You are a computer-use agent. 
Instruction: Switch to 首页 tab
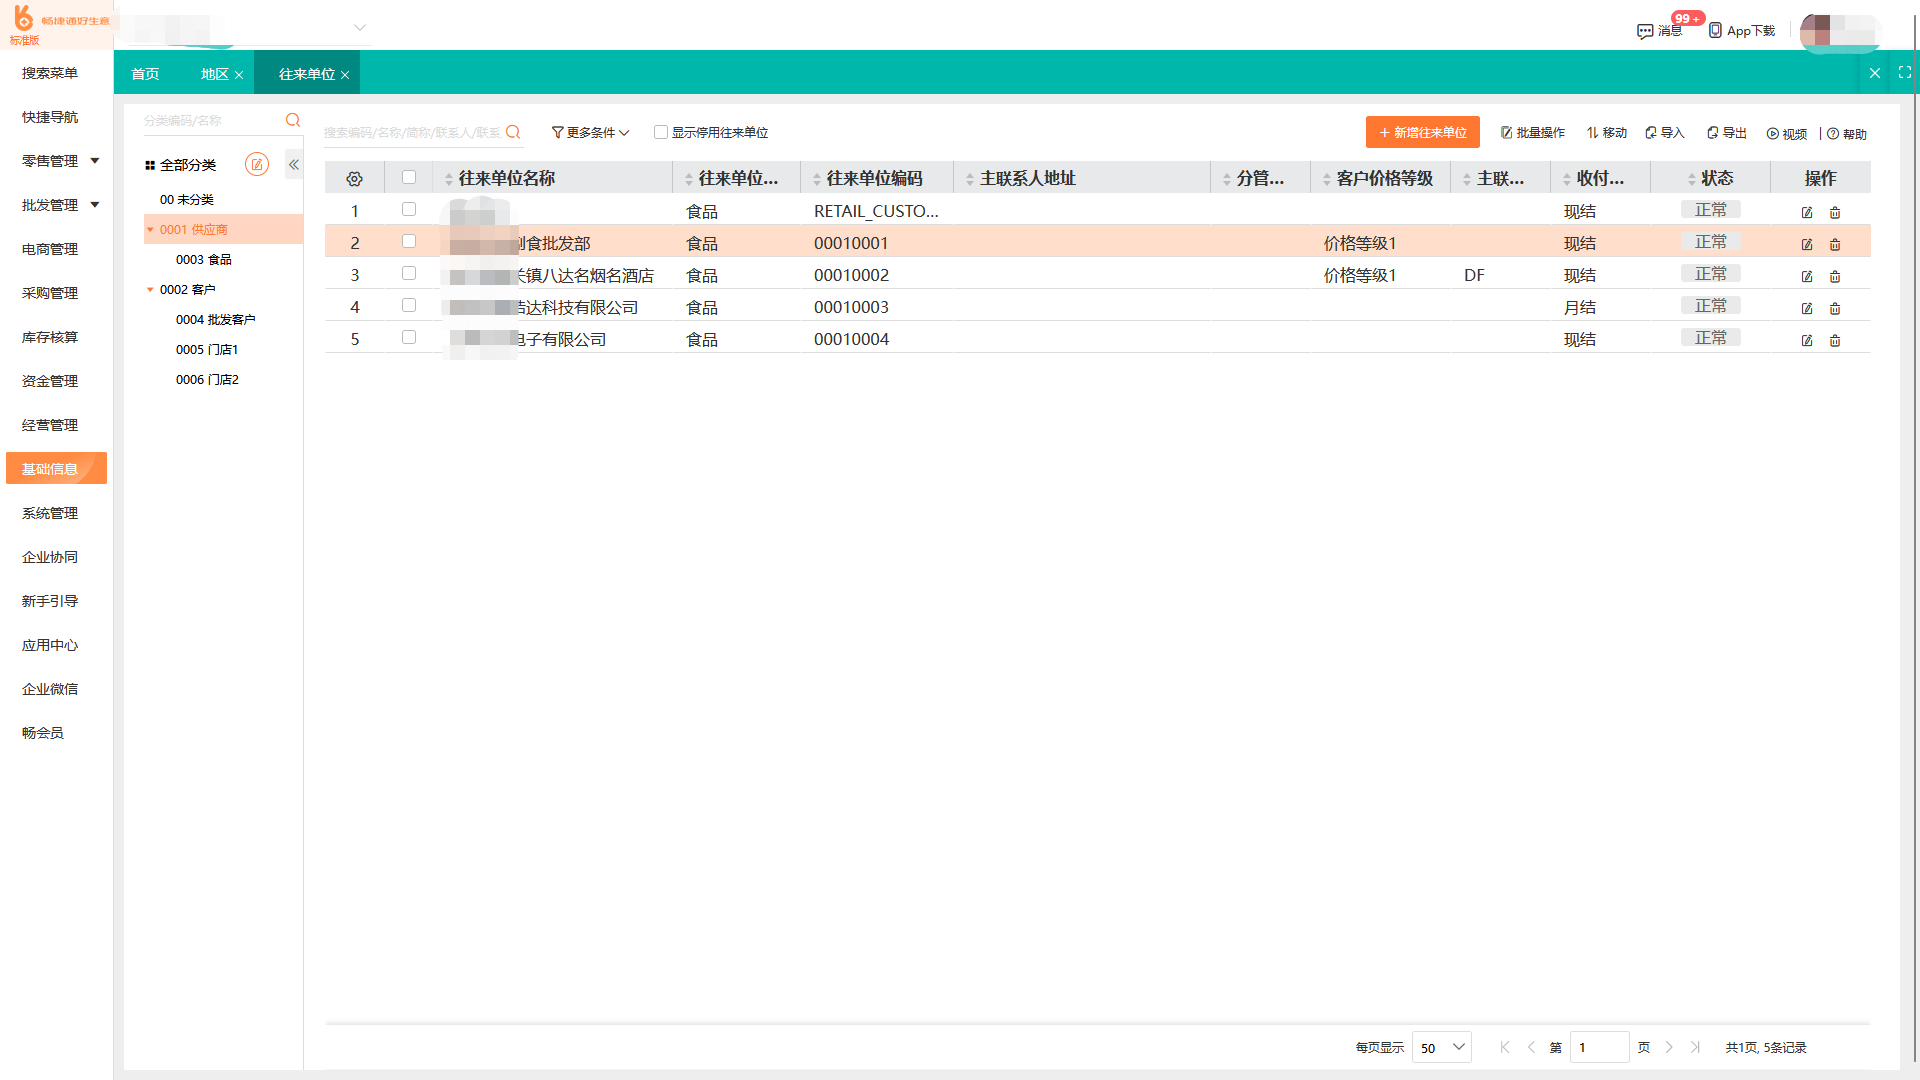[x=145, y=73]
